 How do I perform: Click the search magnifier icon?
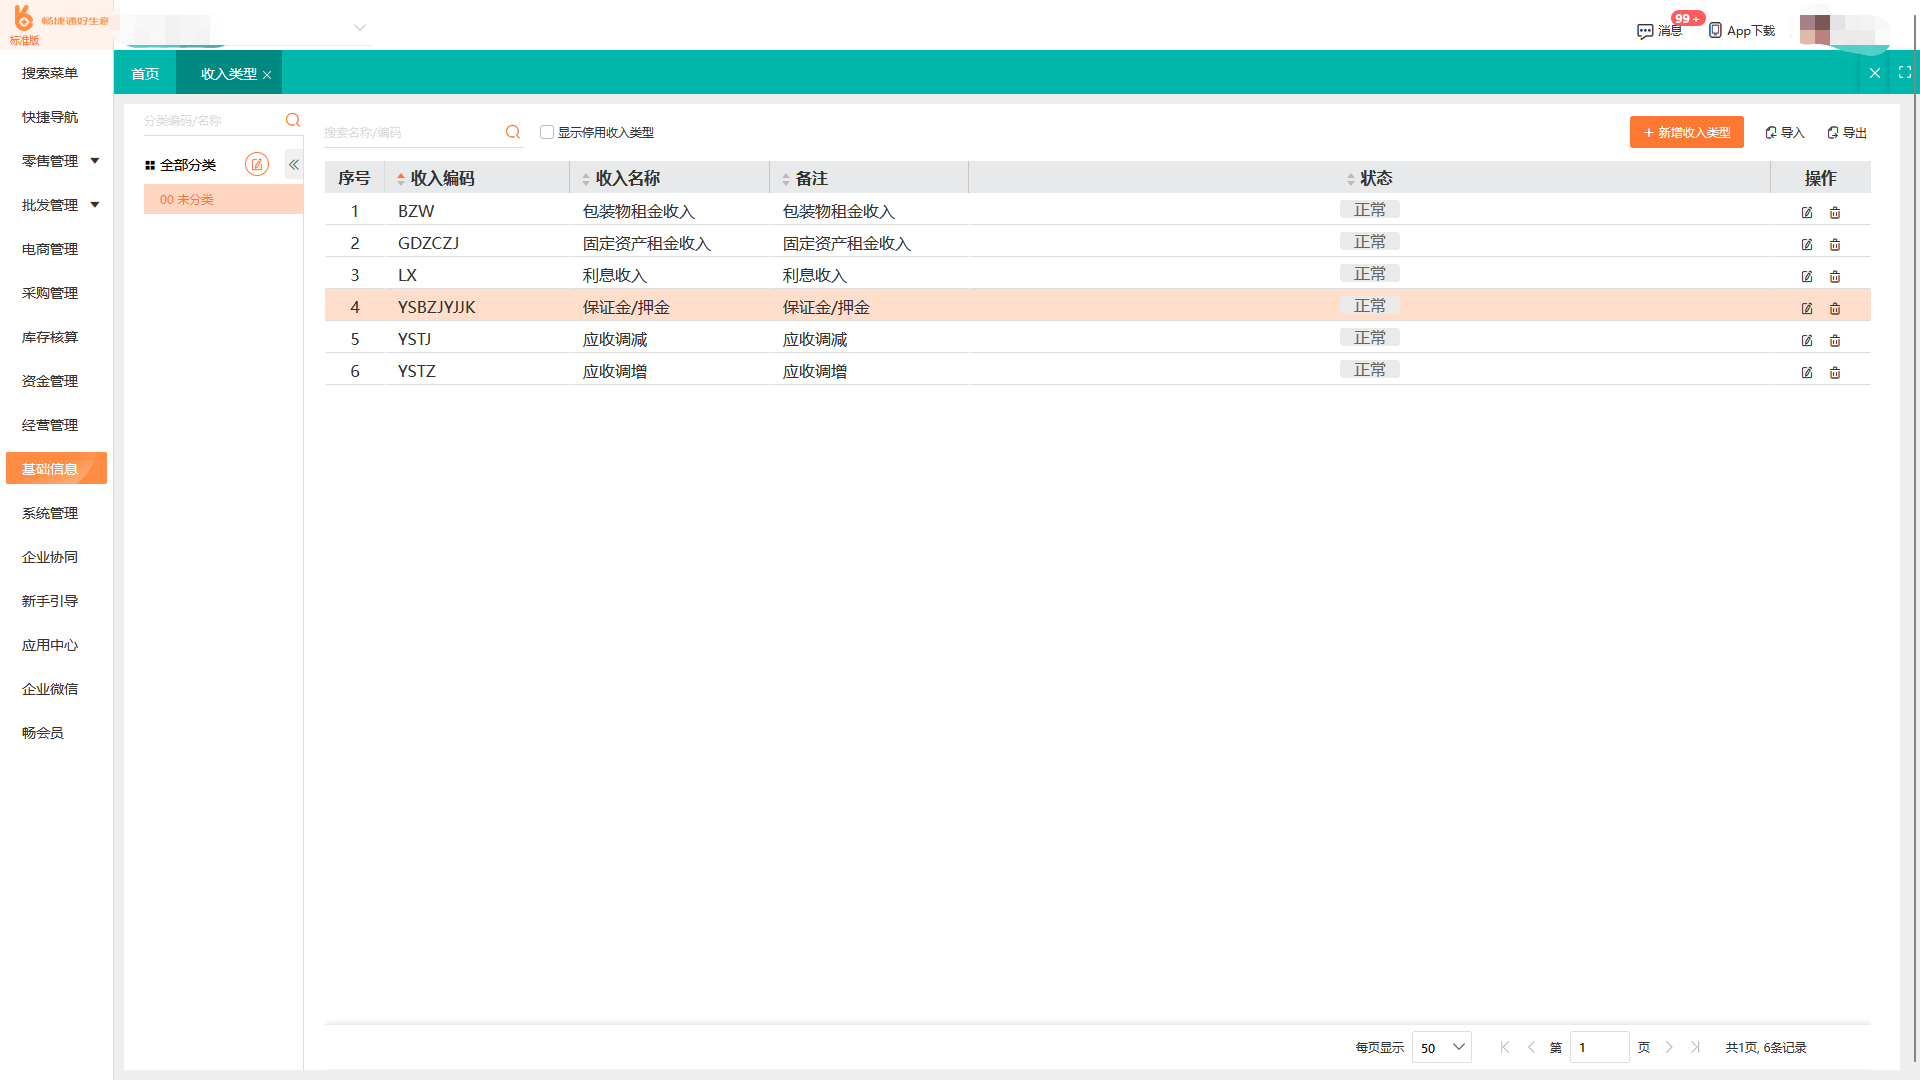[x=513, y=132]
